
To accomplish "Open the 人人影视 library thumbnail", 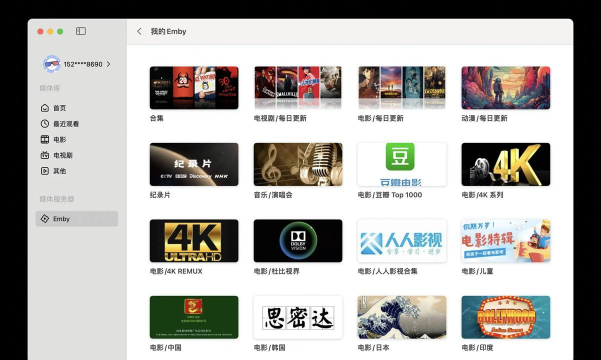I will pos(402,241).
